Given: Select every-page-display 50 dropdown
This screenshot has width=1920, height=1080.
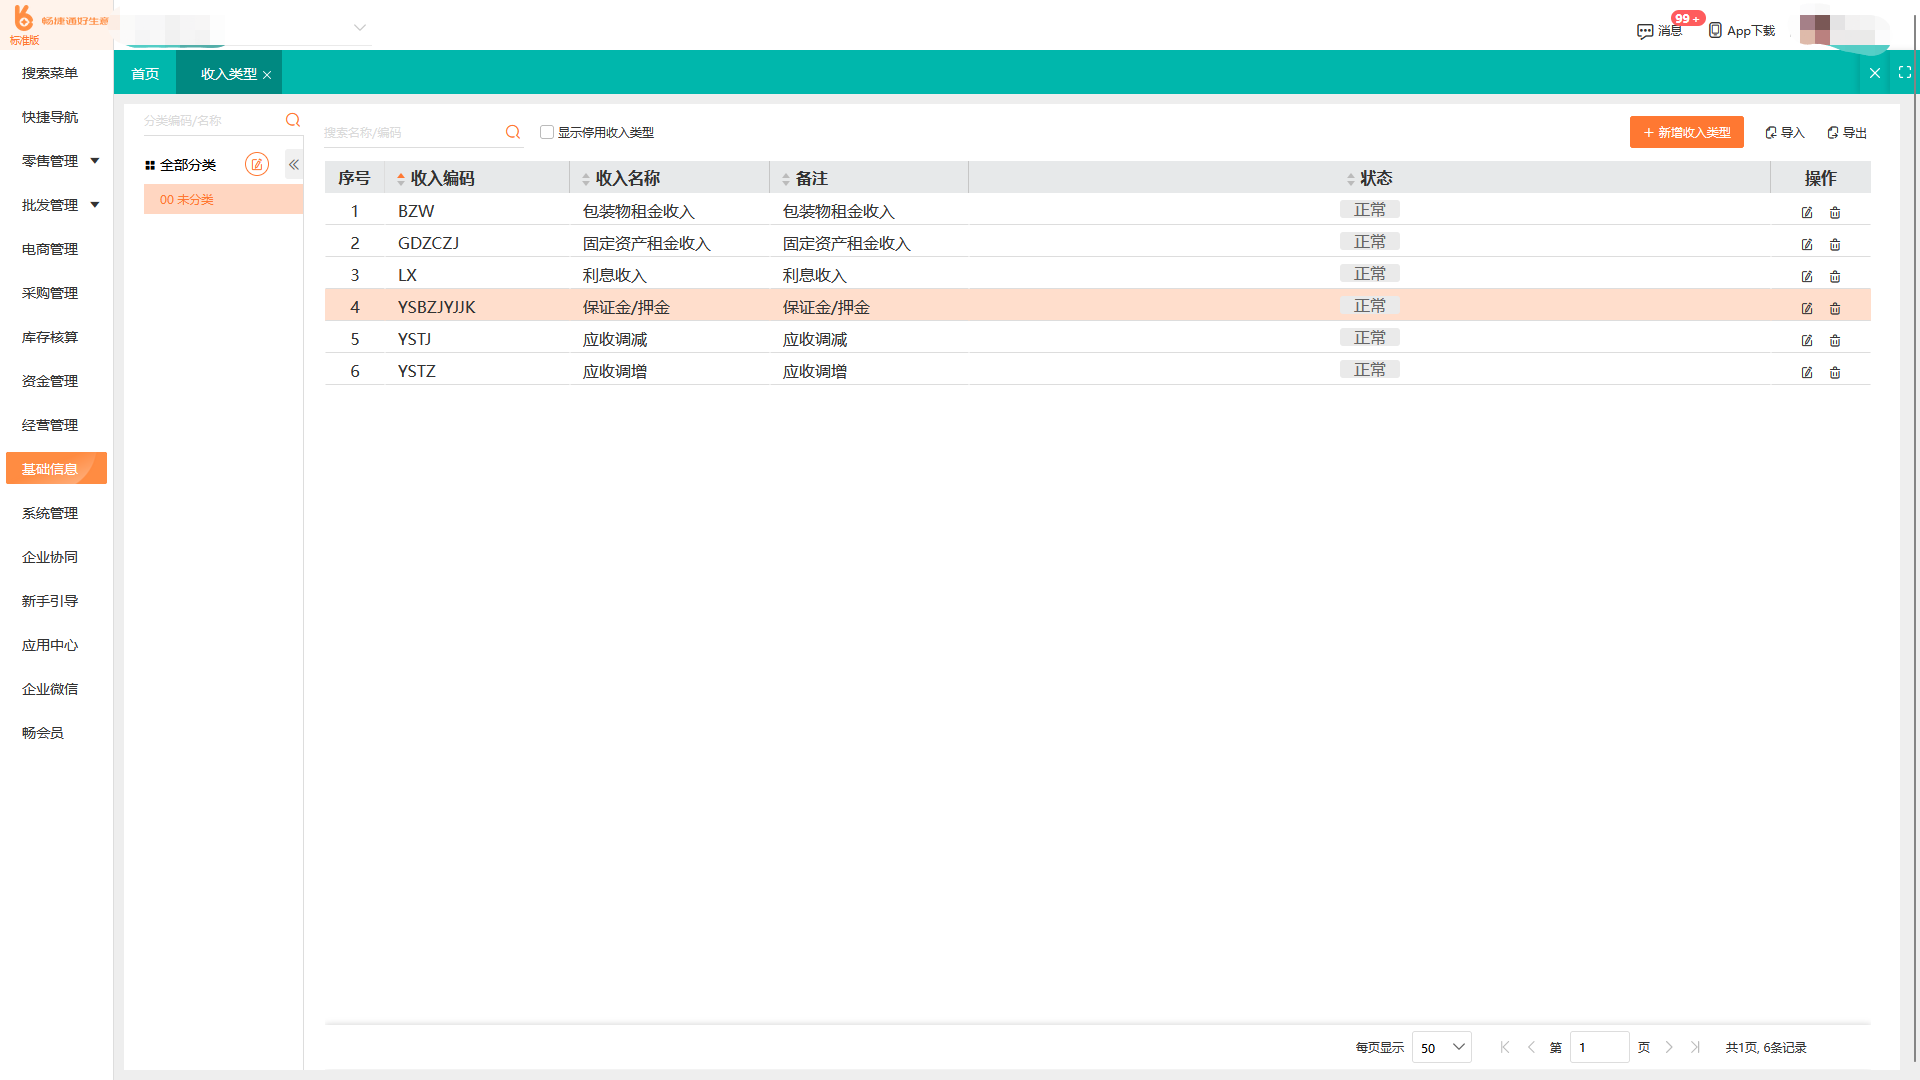Looking at the screenshot, I should coord(1439,1047).
